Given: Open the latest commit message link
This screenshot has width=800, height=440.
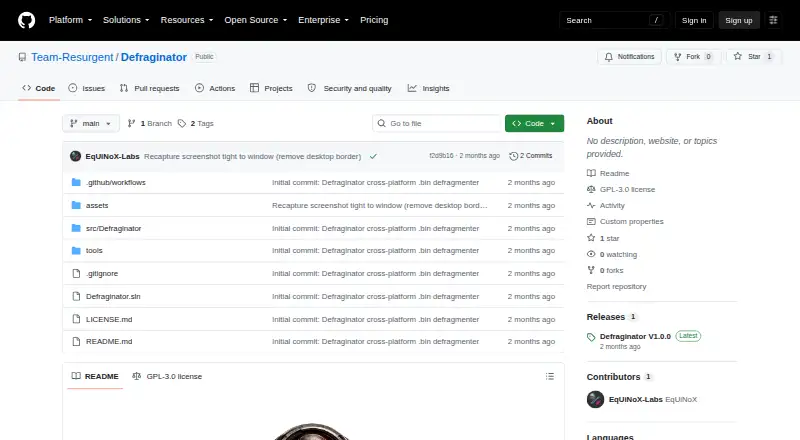Looking at the screenshot, I should 253,156.
